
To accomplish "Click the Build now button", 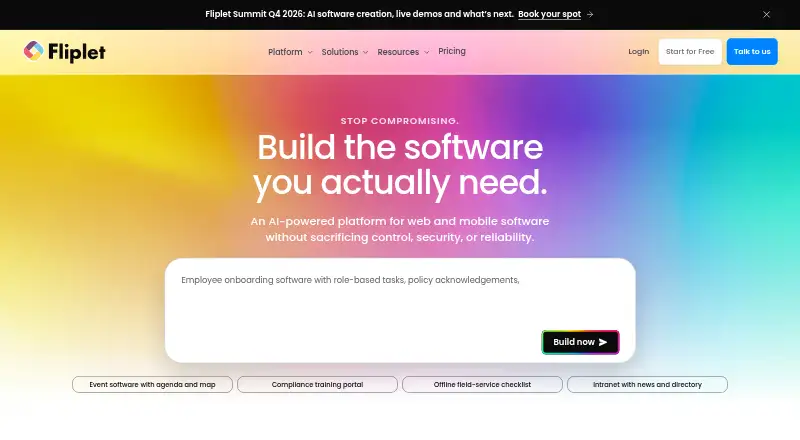I will click(x=580, y=342).
